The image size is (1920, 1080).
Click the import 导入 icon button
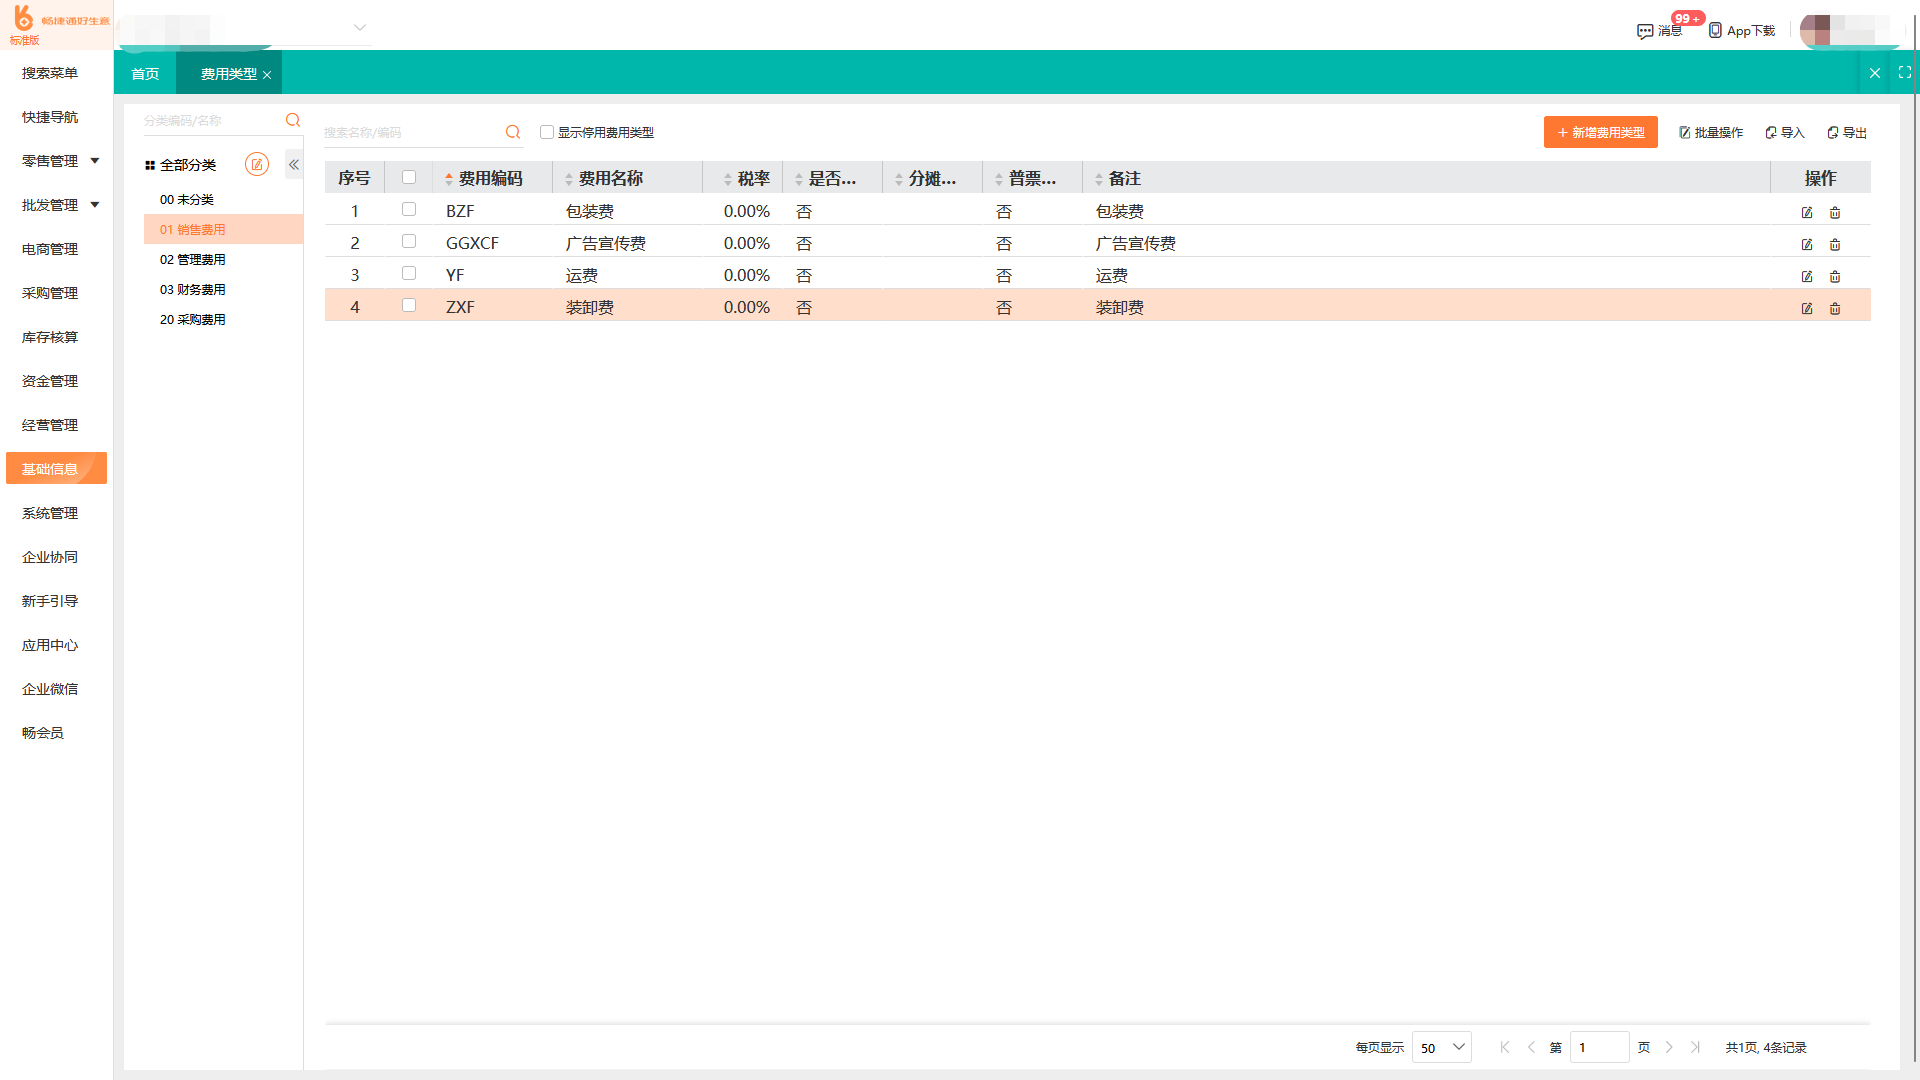click(1785, 131)
